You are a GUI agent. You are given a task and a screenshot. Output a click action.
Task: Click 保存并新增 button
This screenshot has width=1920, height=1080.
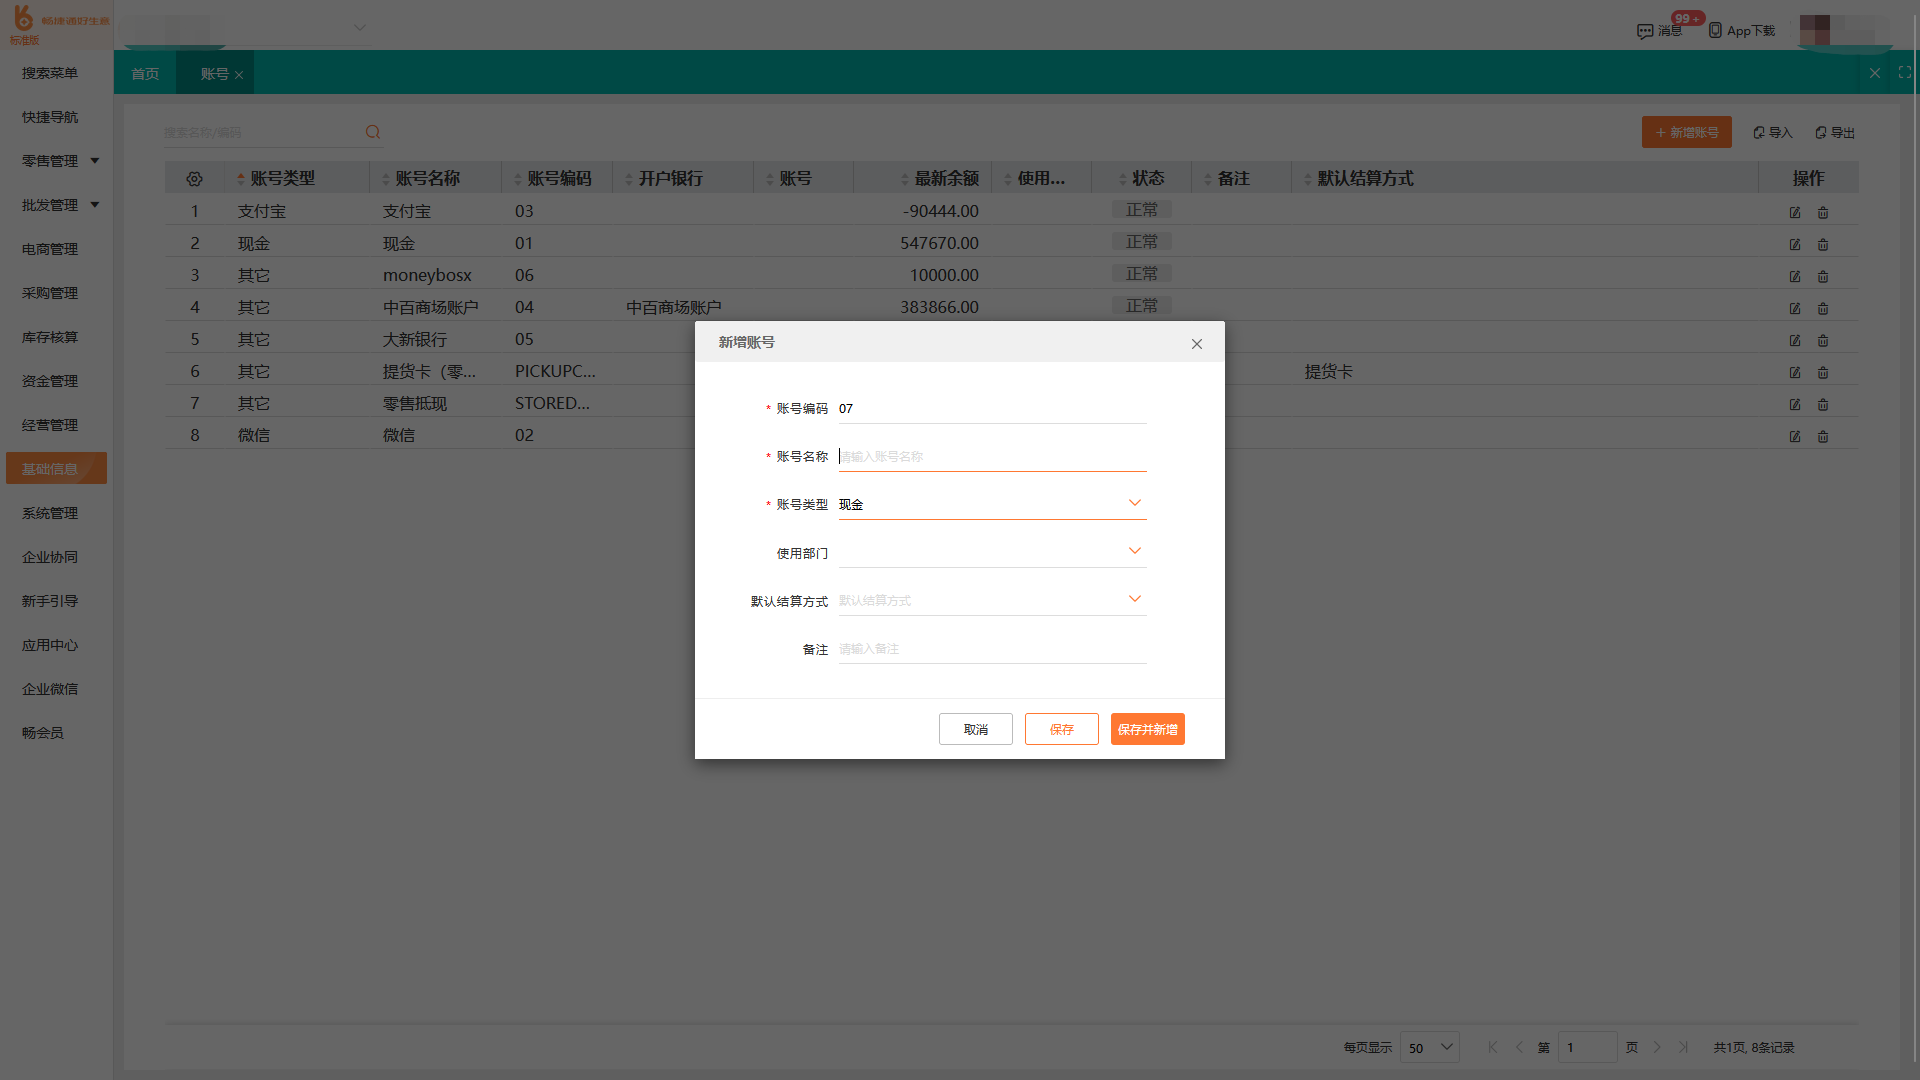point(1147,729)
